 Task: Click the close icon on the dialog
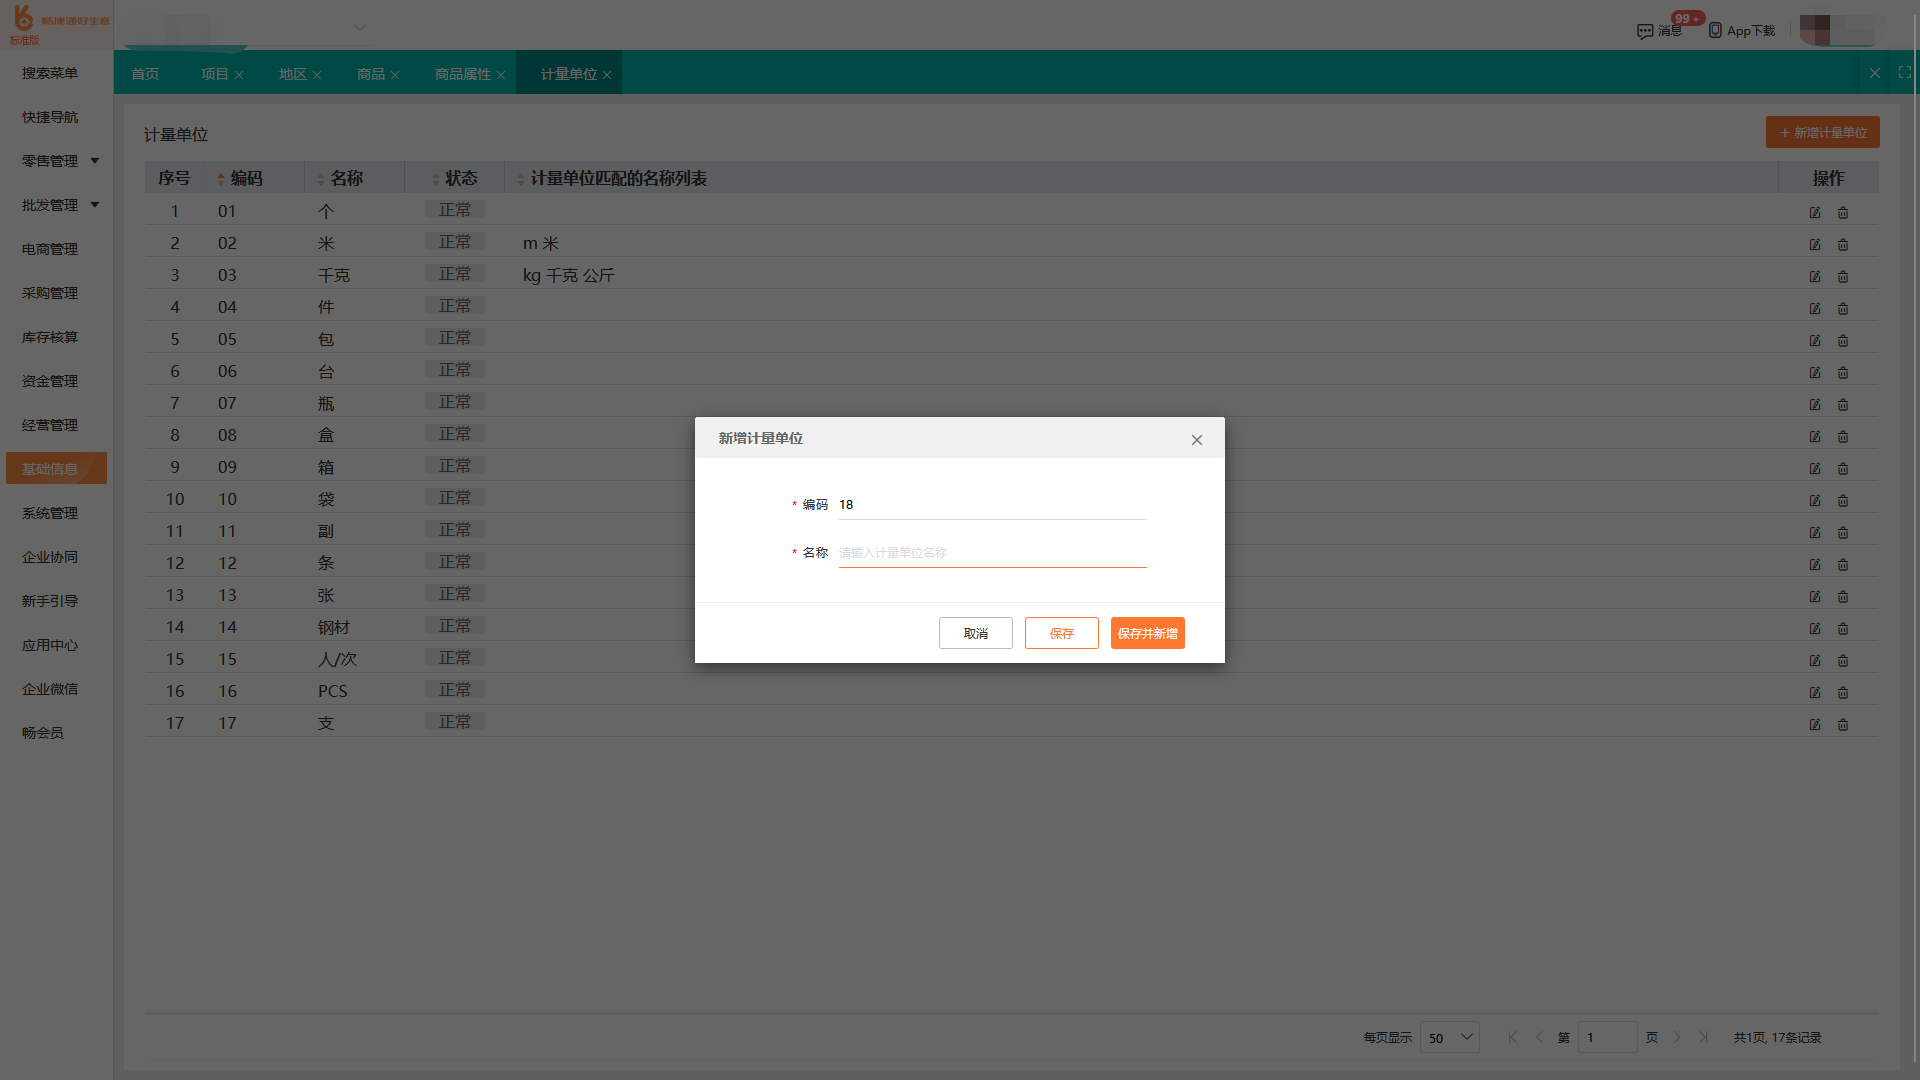tap(1196, 439)
